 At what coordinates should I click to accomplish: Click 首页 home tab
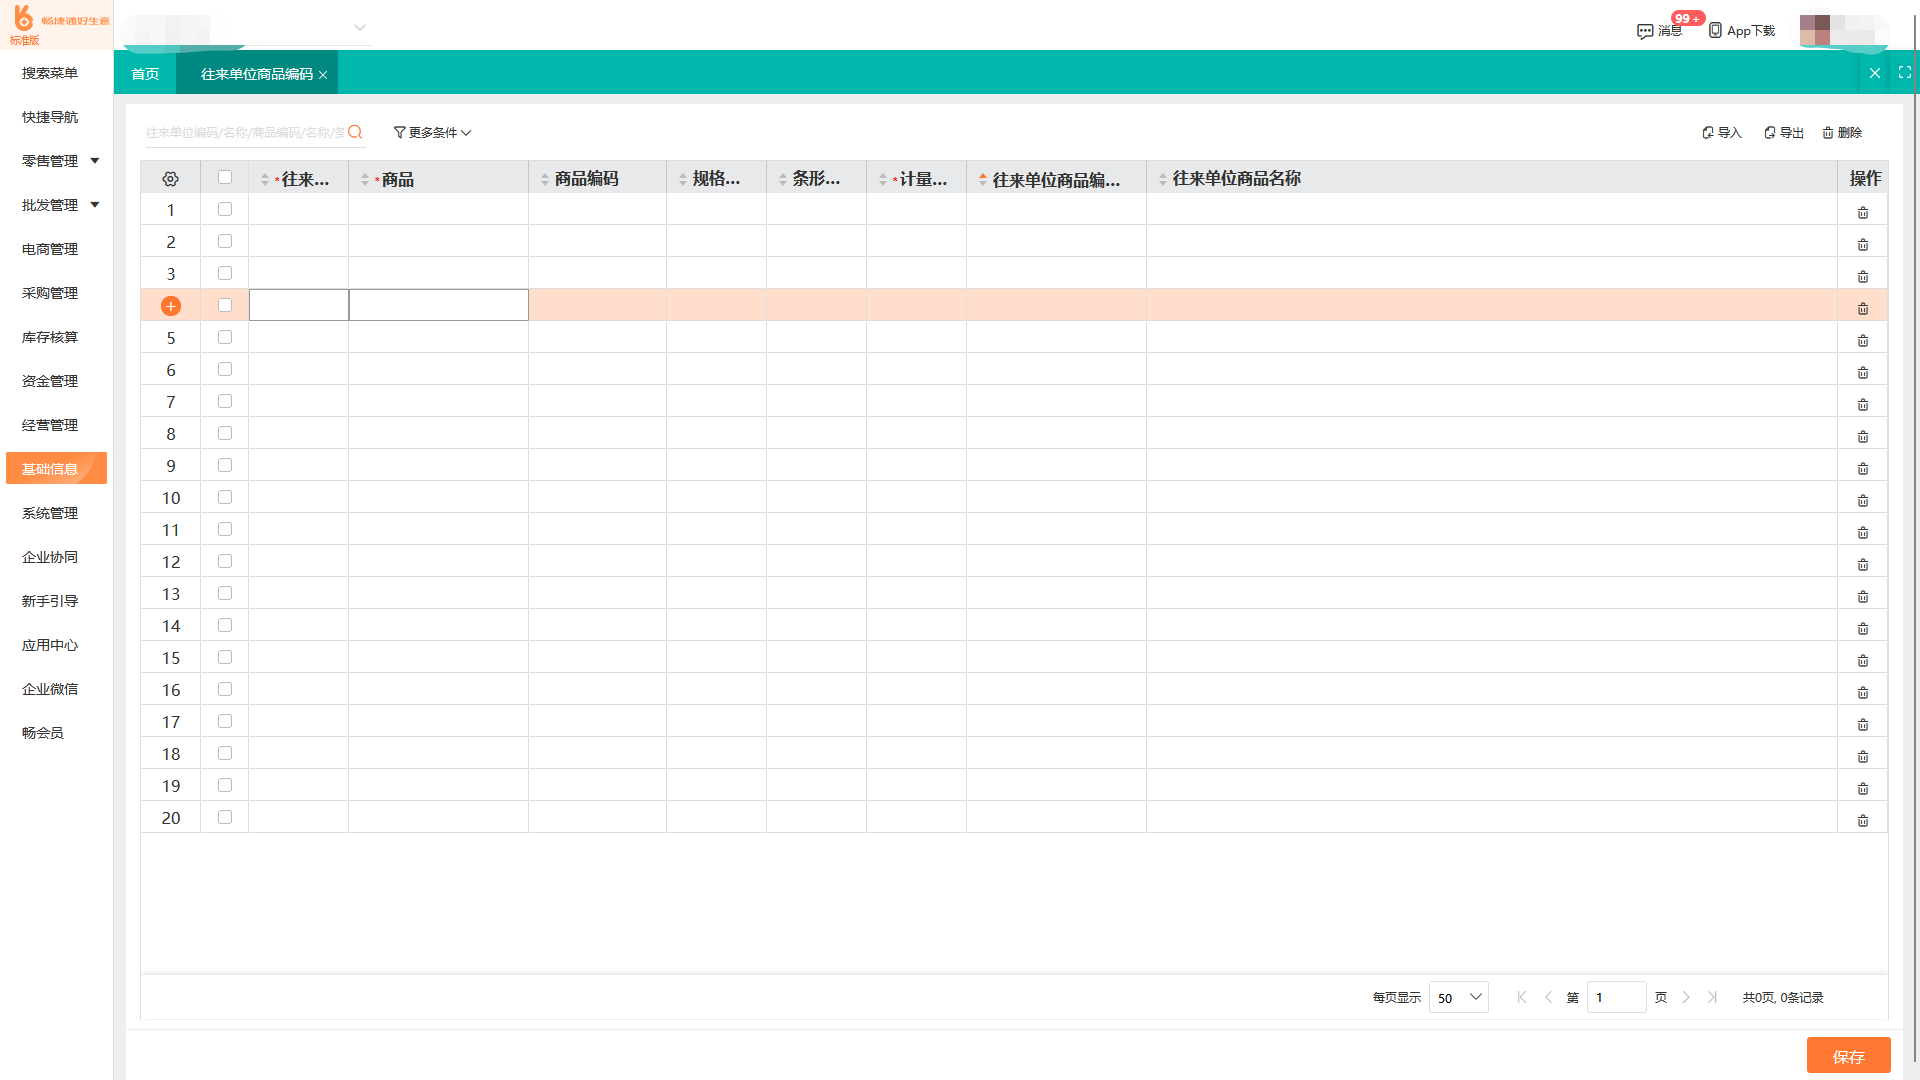pos(145,74)
